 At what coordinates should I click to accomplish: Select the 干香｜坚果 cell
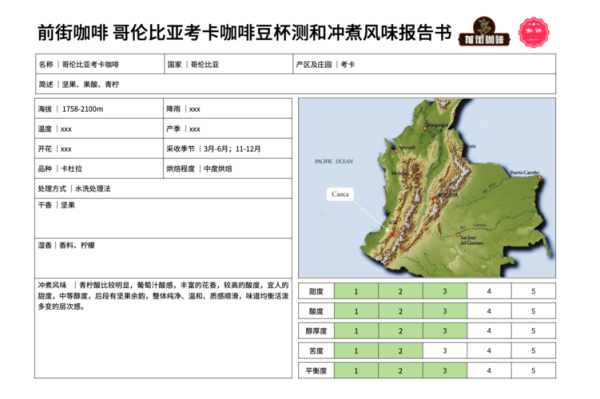[163, 218]
